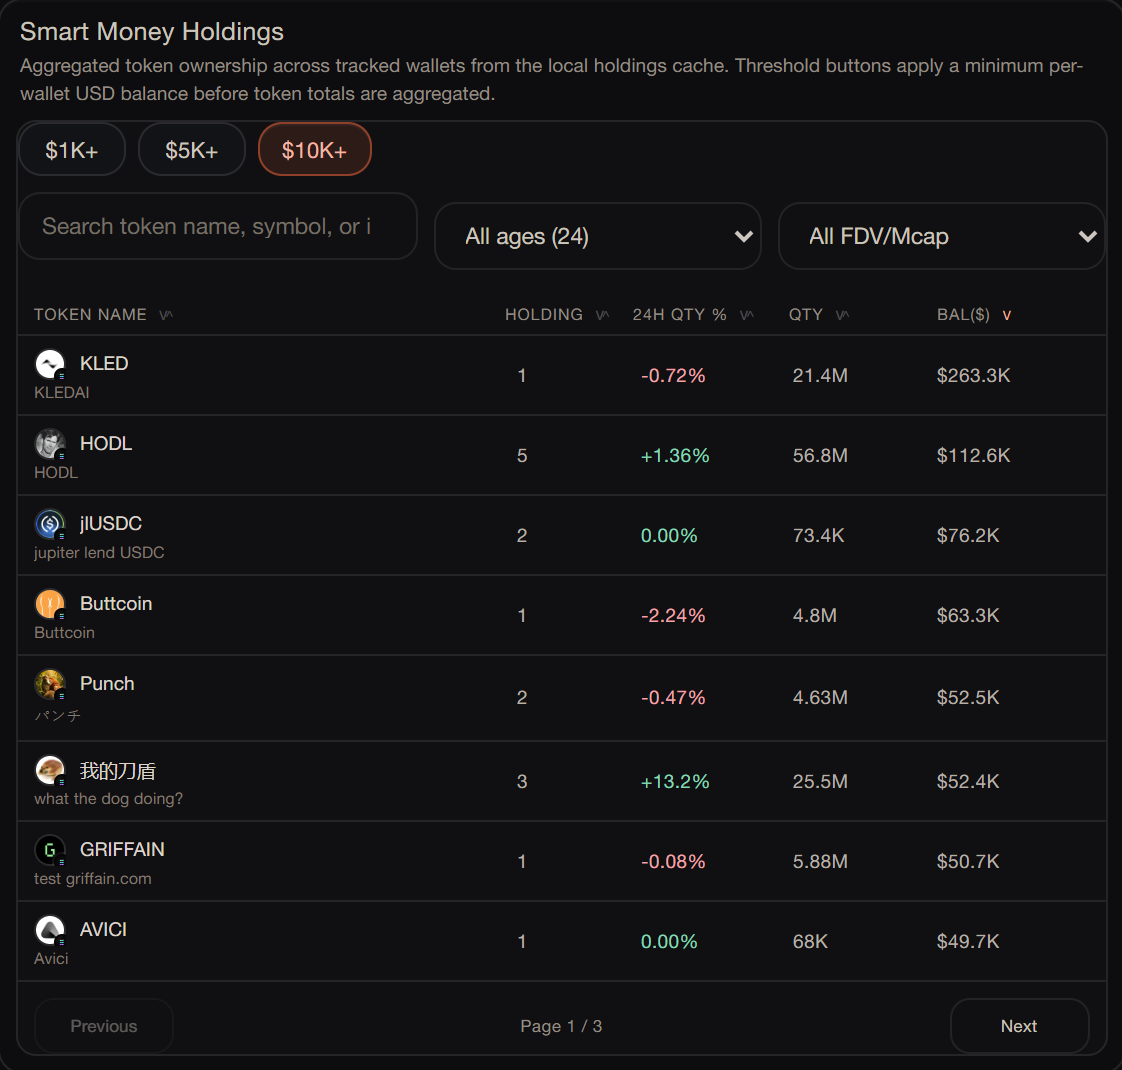This screenshot has height=1070, width=1122.
Task: Open the All FDV/Mcap dropdown
Action: click(x=941, y=236)
